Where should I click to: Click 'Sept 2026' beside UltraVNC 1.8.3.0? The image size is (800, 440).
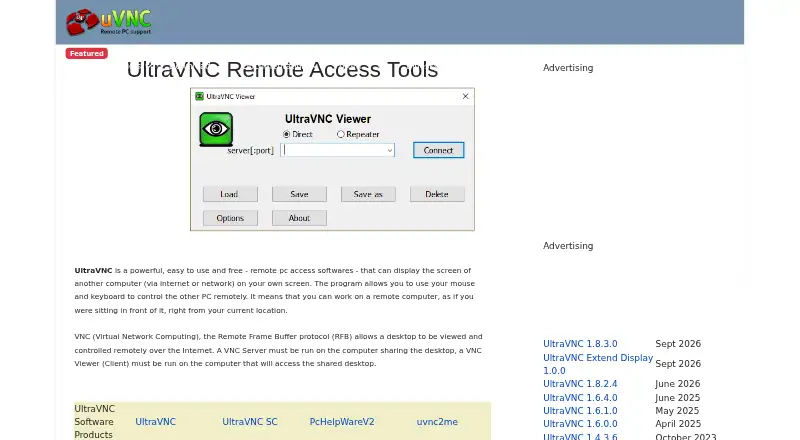[x=678, y=344]
